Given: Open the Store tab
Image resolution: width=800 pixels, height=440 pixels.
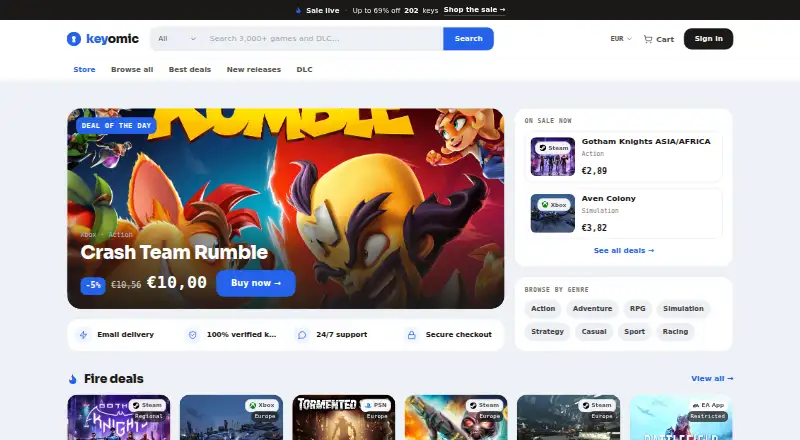Looking at the screenshot, I should (x=84, y=69).
